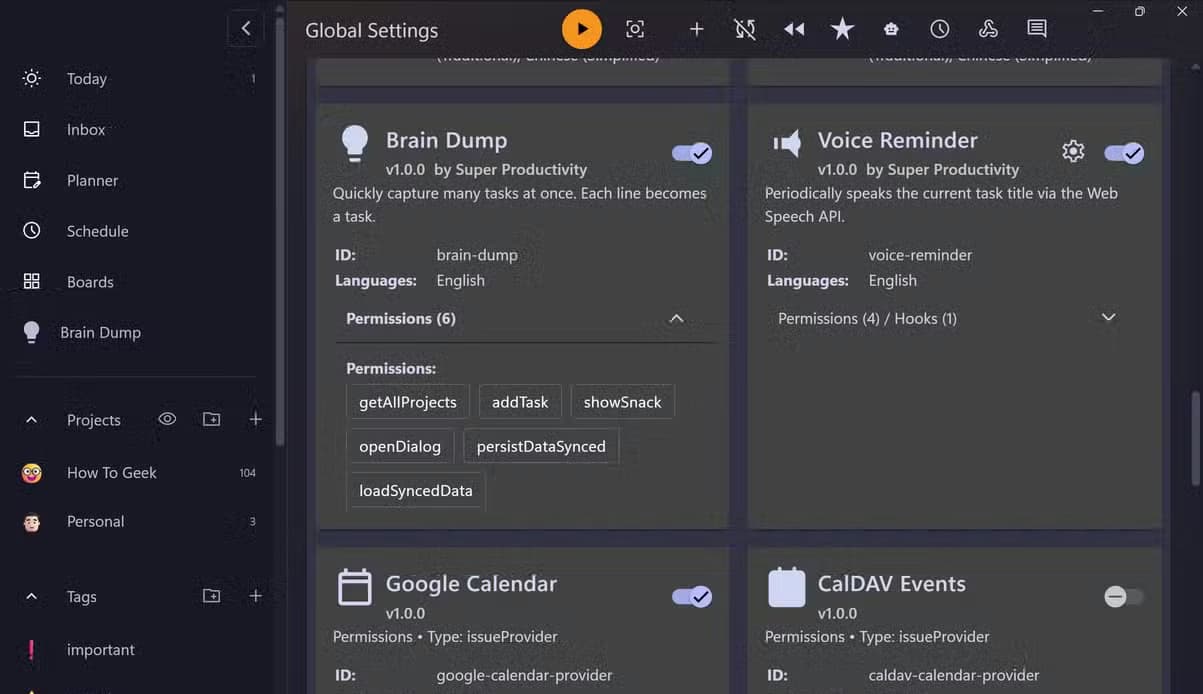Click the webhook-shaped toolbar icon
1203x694 pixels.
[x=988, y=29]
